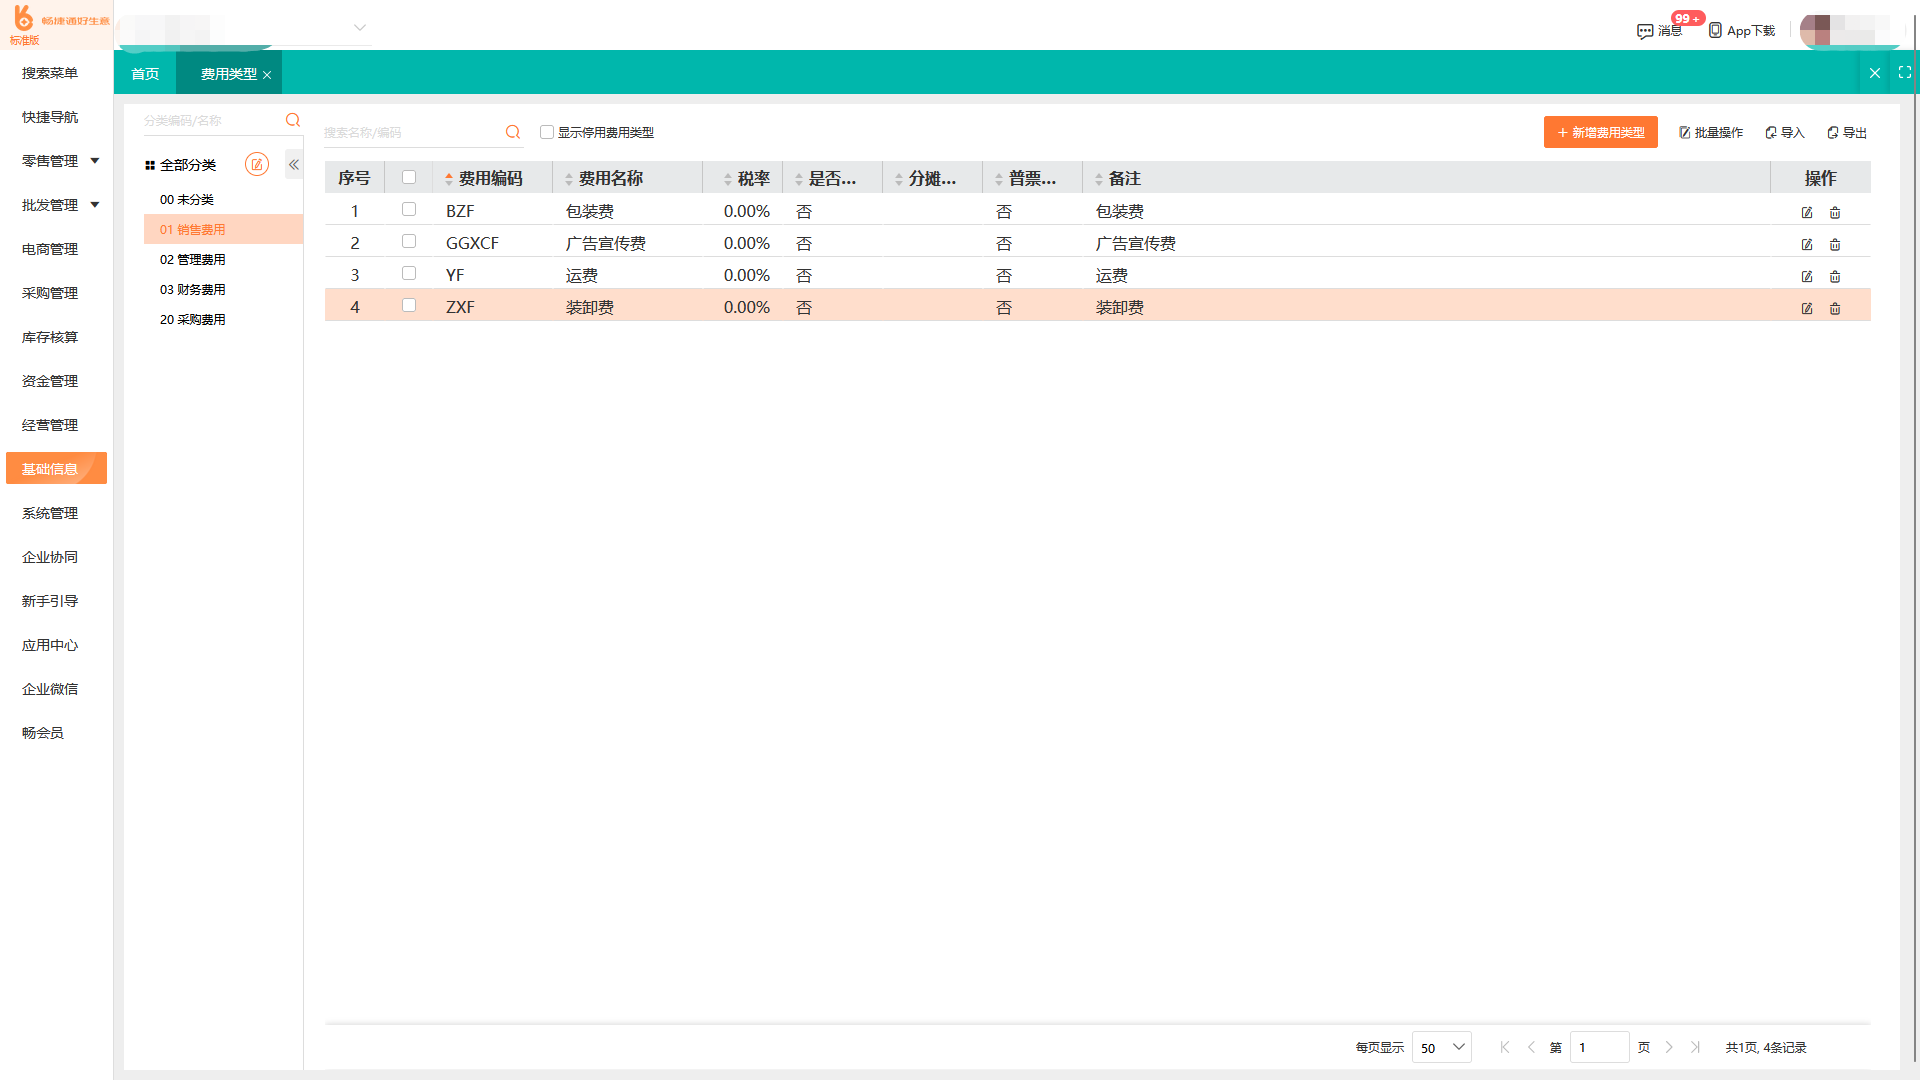
Task: Select checkbox for 装卸费 row
Action: click(x=409, y=306)
